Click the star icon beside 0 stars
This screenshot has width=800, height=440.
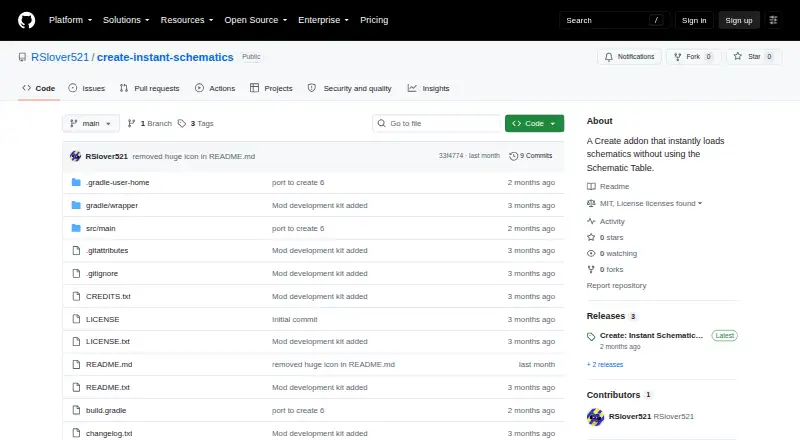coord(591,237)
